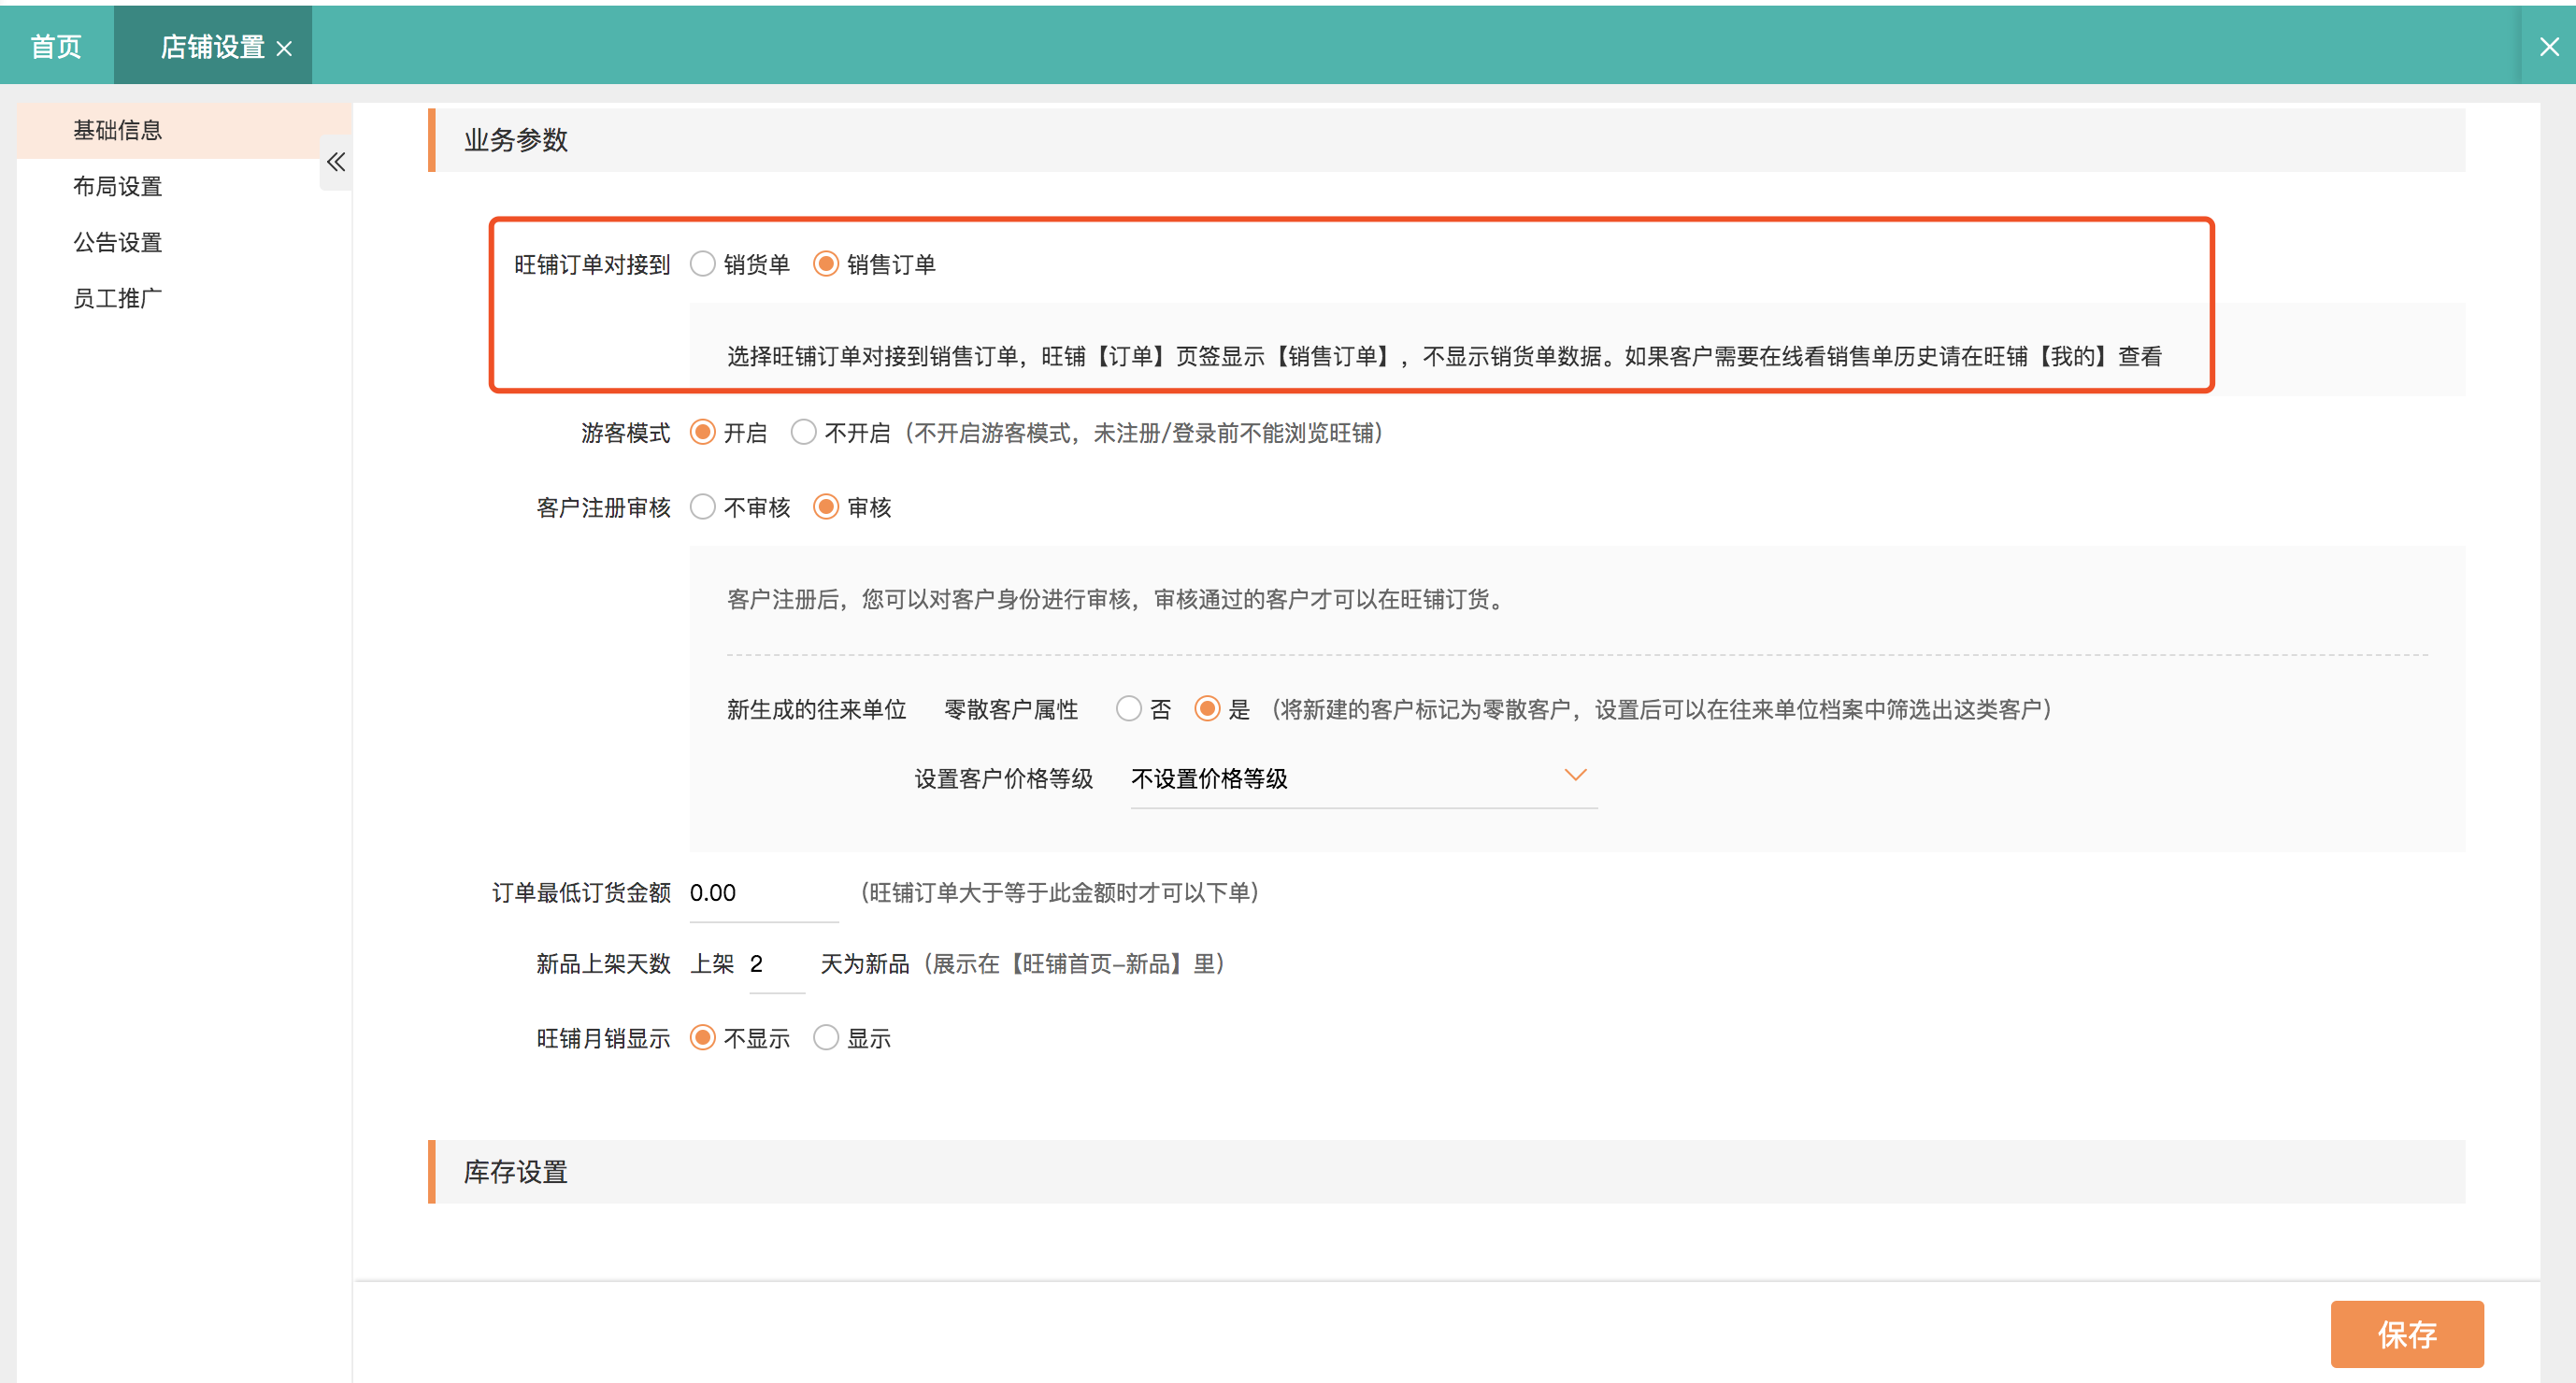Select 不审核 for 客户注册审核
2576x1383 pixels.
[700, 506]
